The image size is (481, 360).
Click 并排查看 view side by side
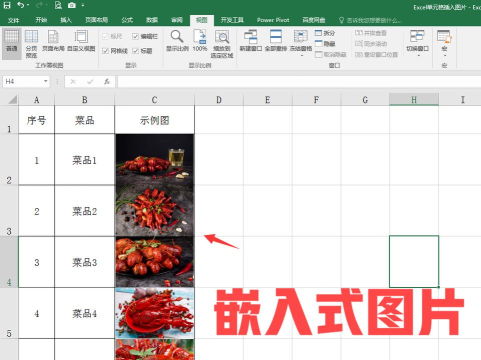[x=371, y=33]
